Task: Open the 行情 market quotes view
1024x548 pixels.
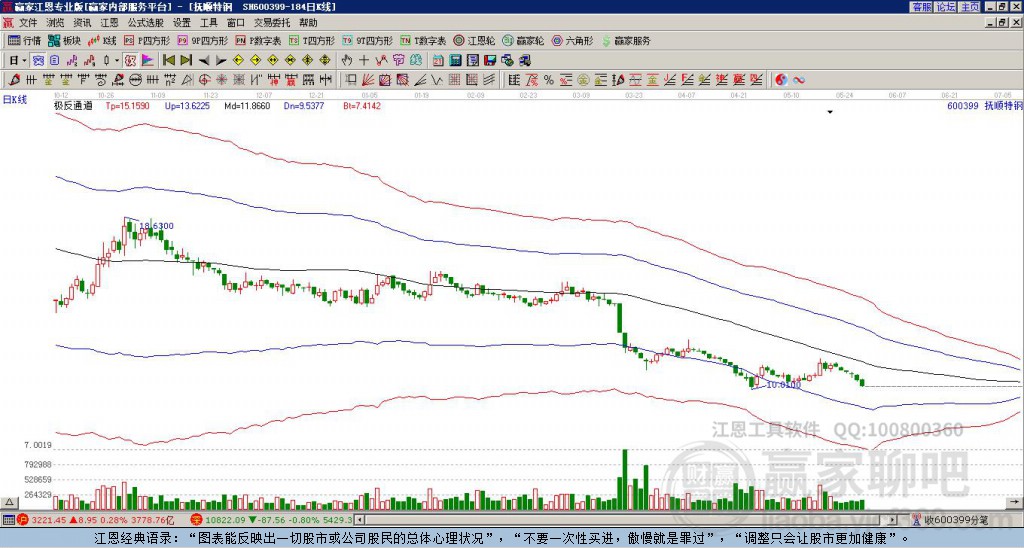Action: [24, 41]
